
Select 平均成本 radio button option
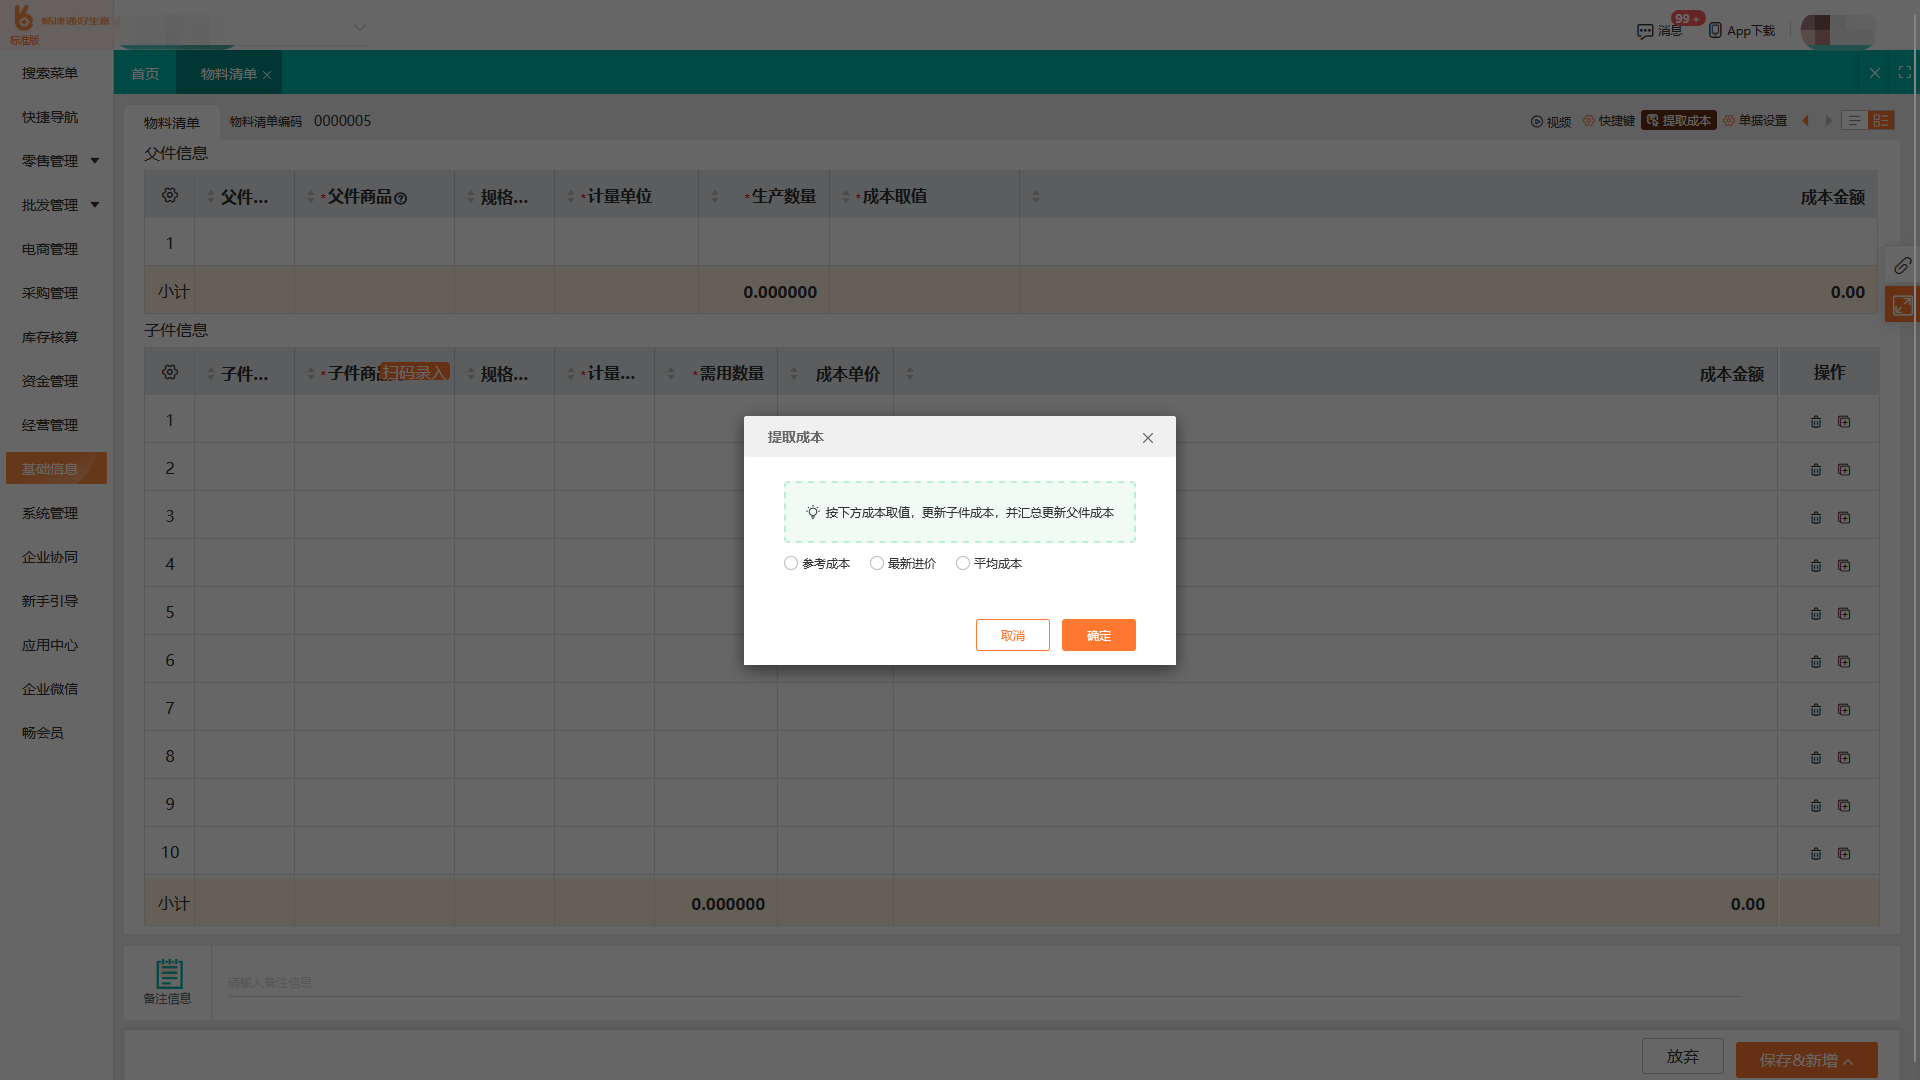[x=963, y=563]
